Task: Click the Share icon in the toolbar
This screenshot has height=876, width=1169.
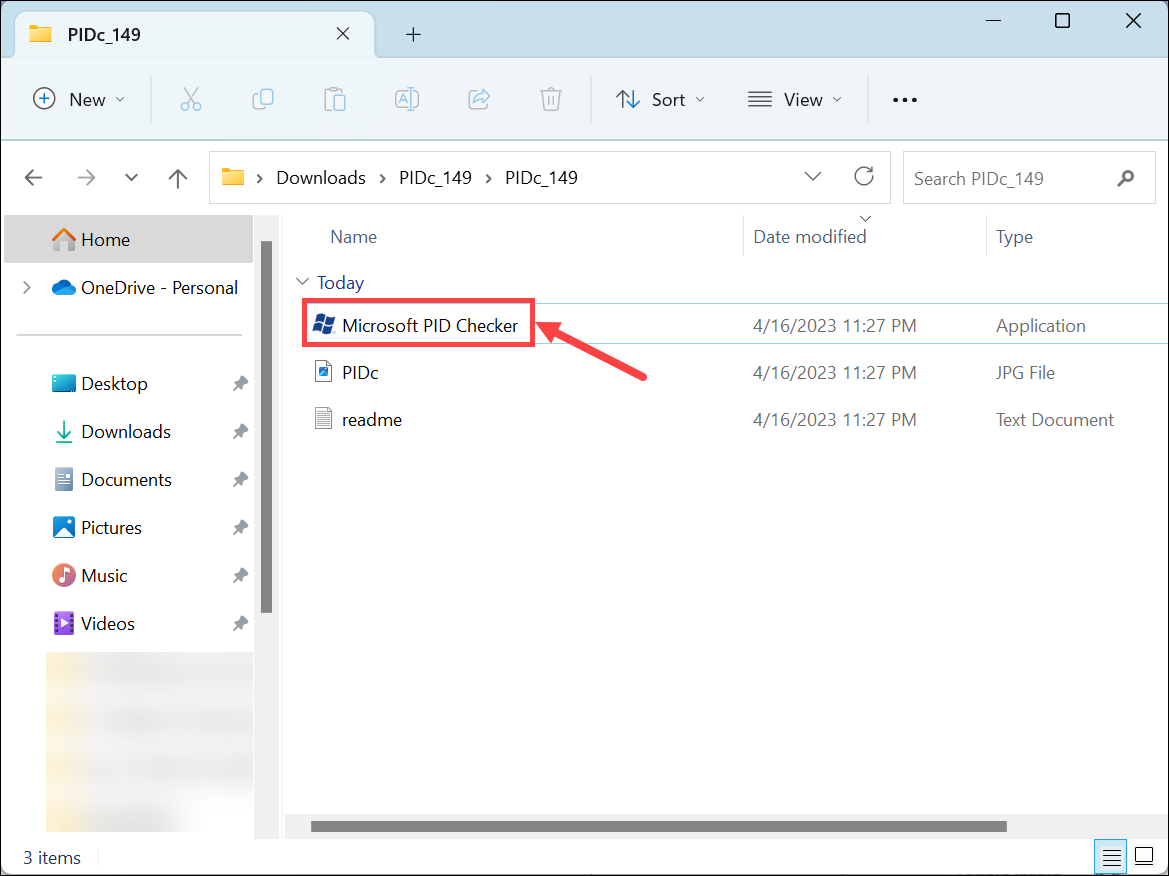Action: tap(479, 99)
